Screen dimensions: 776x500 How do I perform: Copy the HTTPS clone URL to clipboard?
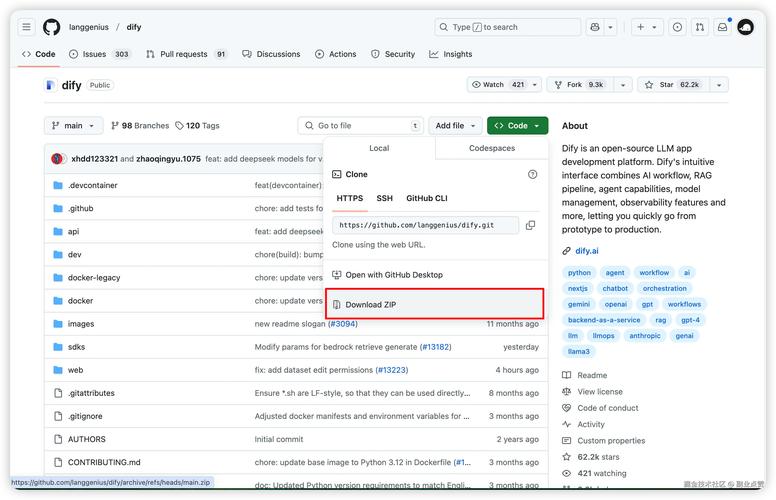tap(530, 225)
